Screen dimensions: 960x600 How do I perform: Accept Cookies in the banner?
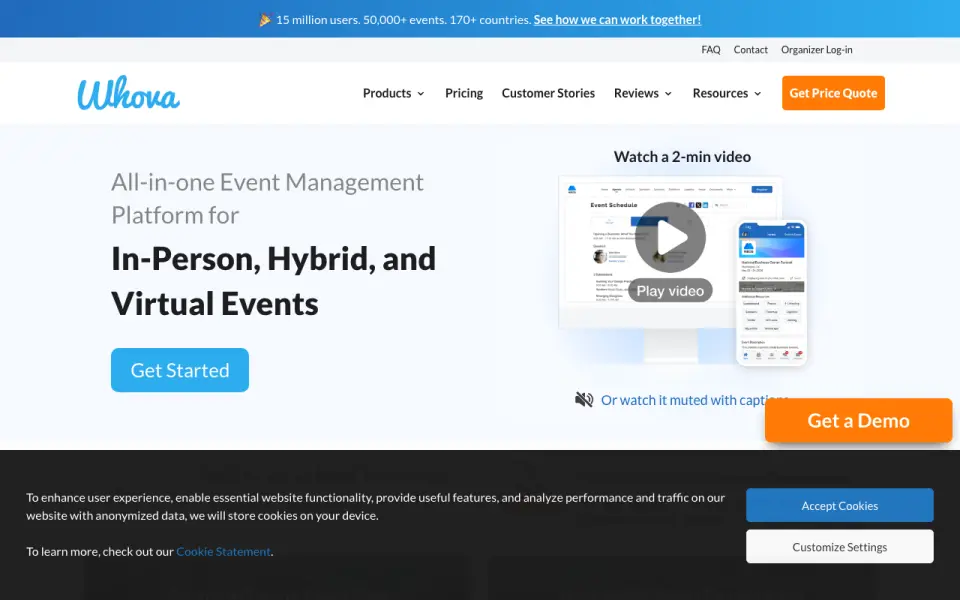pyautogui.click(x=839, y=505)
